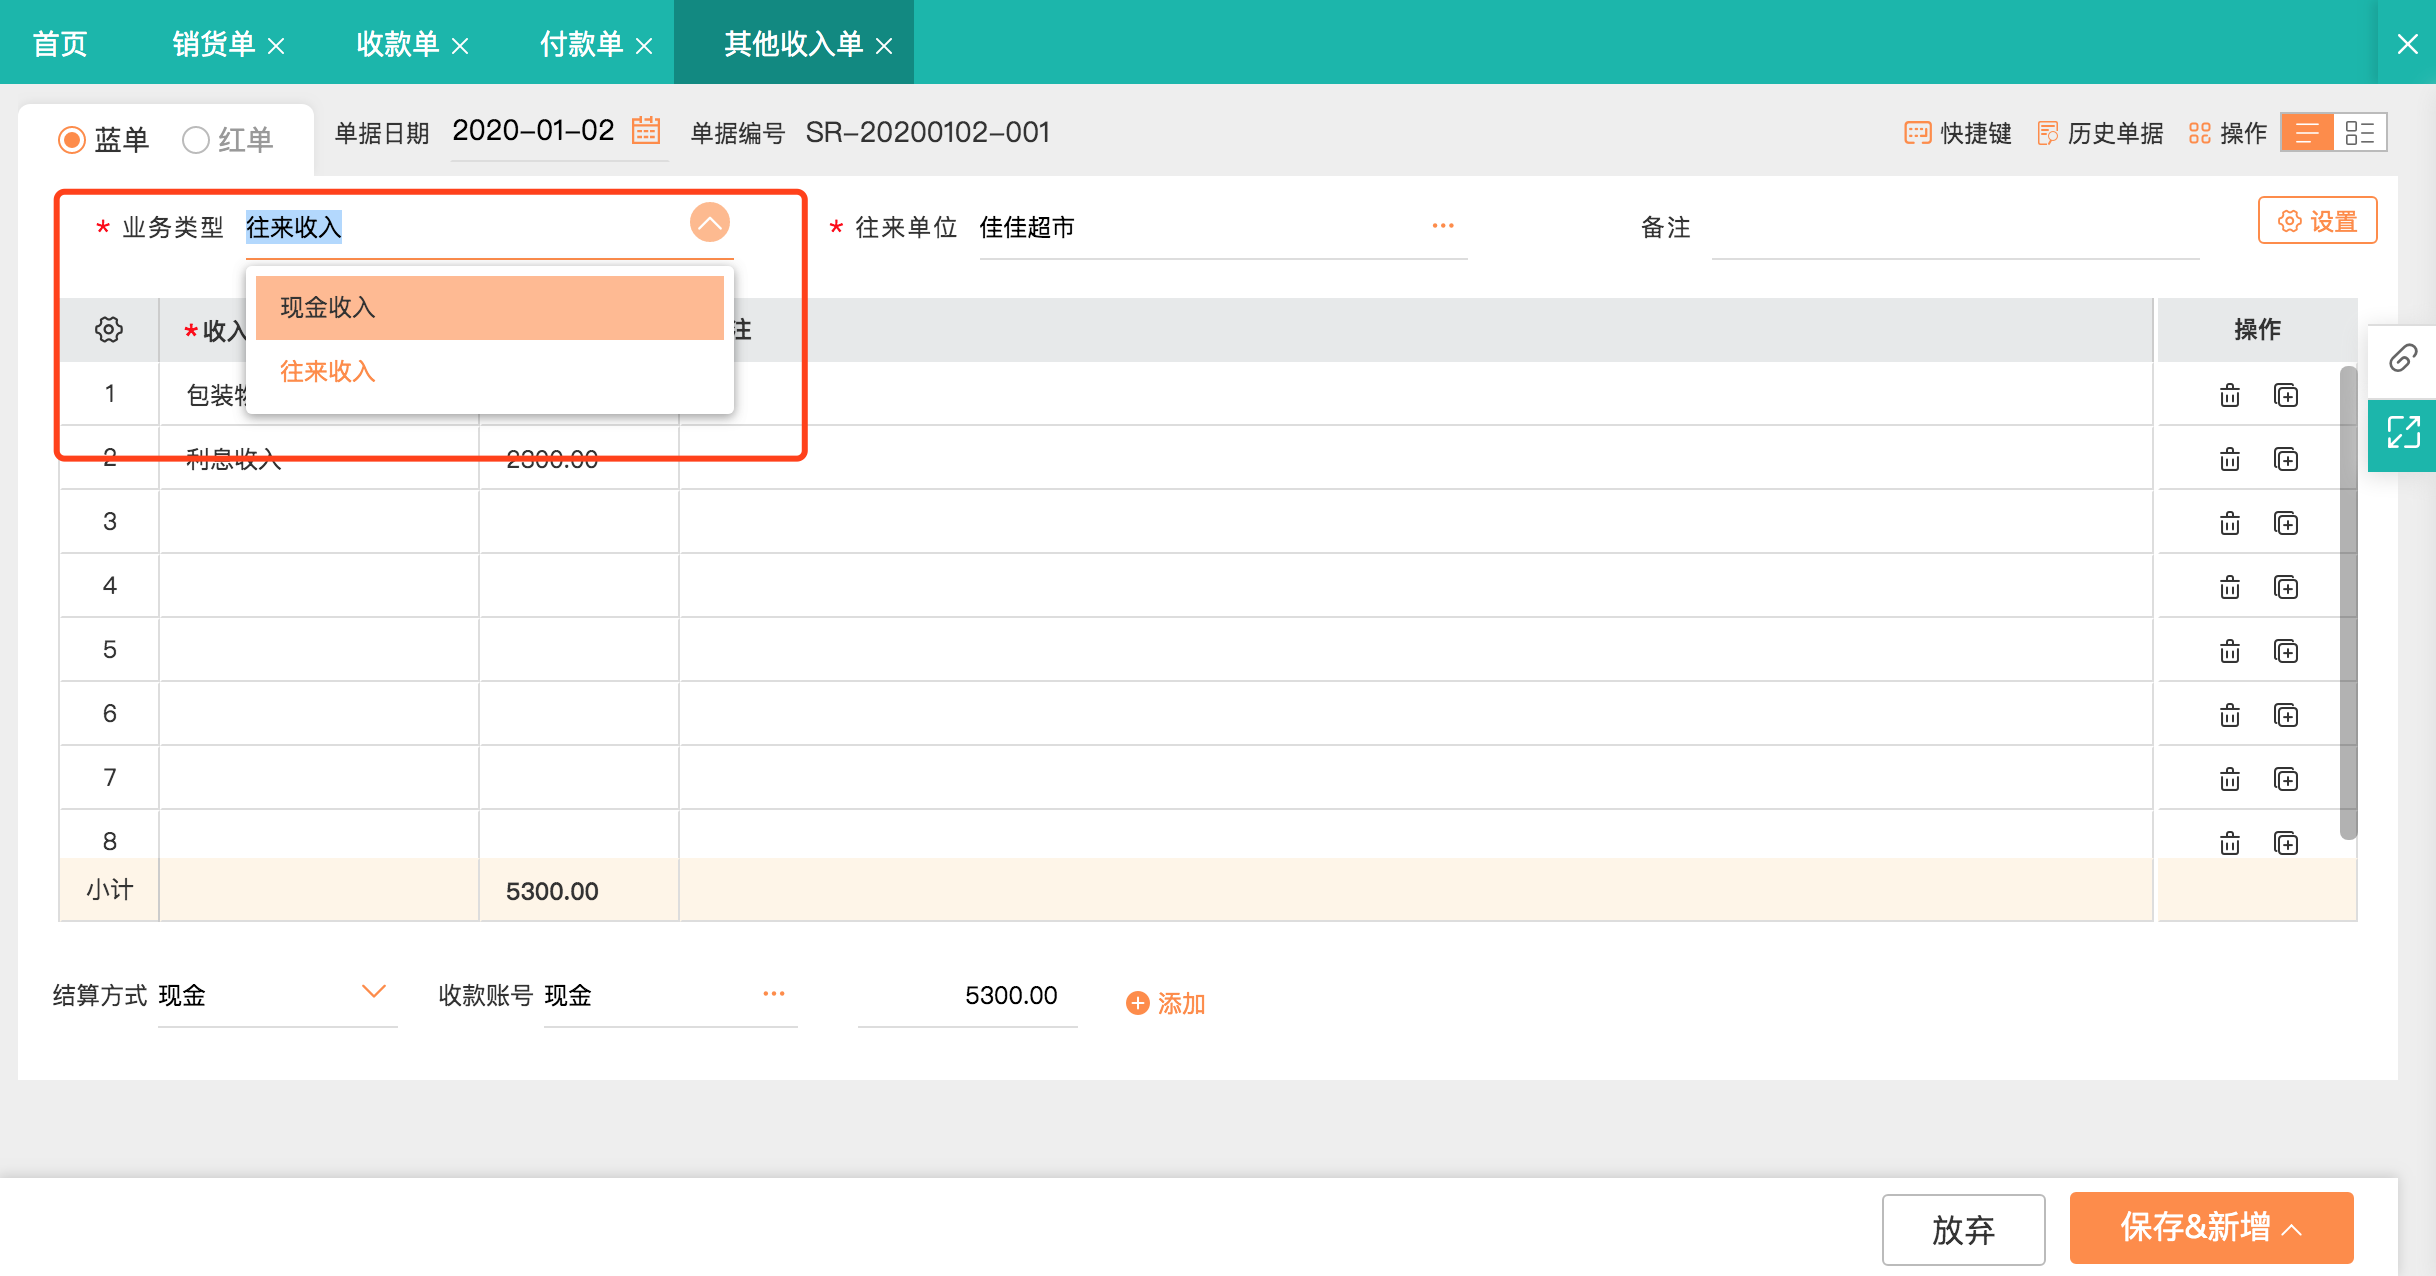Select 现金收入 from business type dropdown
Viewport: 2436px width, 1276px height.
pos(488,306)
